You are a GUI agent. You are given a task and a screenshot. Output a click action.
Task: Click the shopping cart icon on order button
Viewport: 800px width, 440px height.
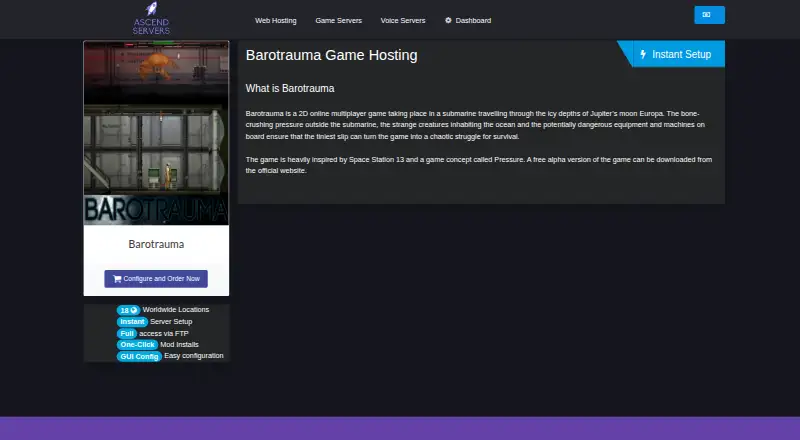pyautogui.click(x=117, y=279)
